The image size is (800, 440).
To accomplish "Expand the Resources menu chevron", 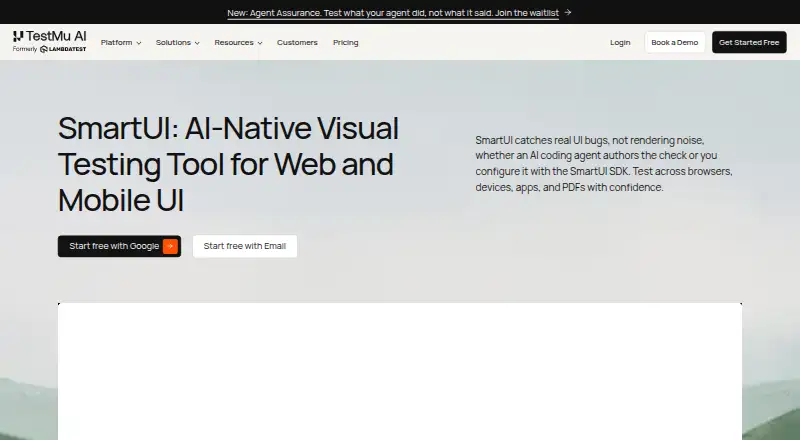I will (x=260, y=43).
